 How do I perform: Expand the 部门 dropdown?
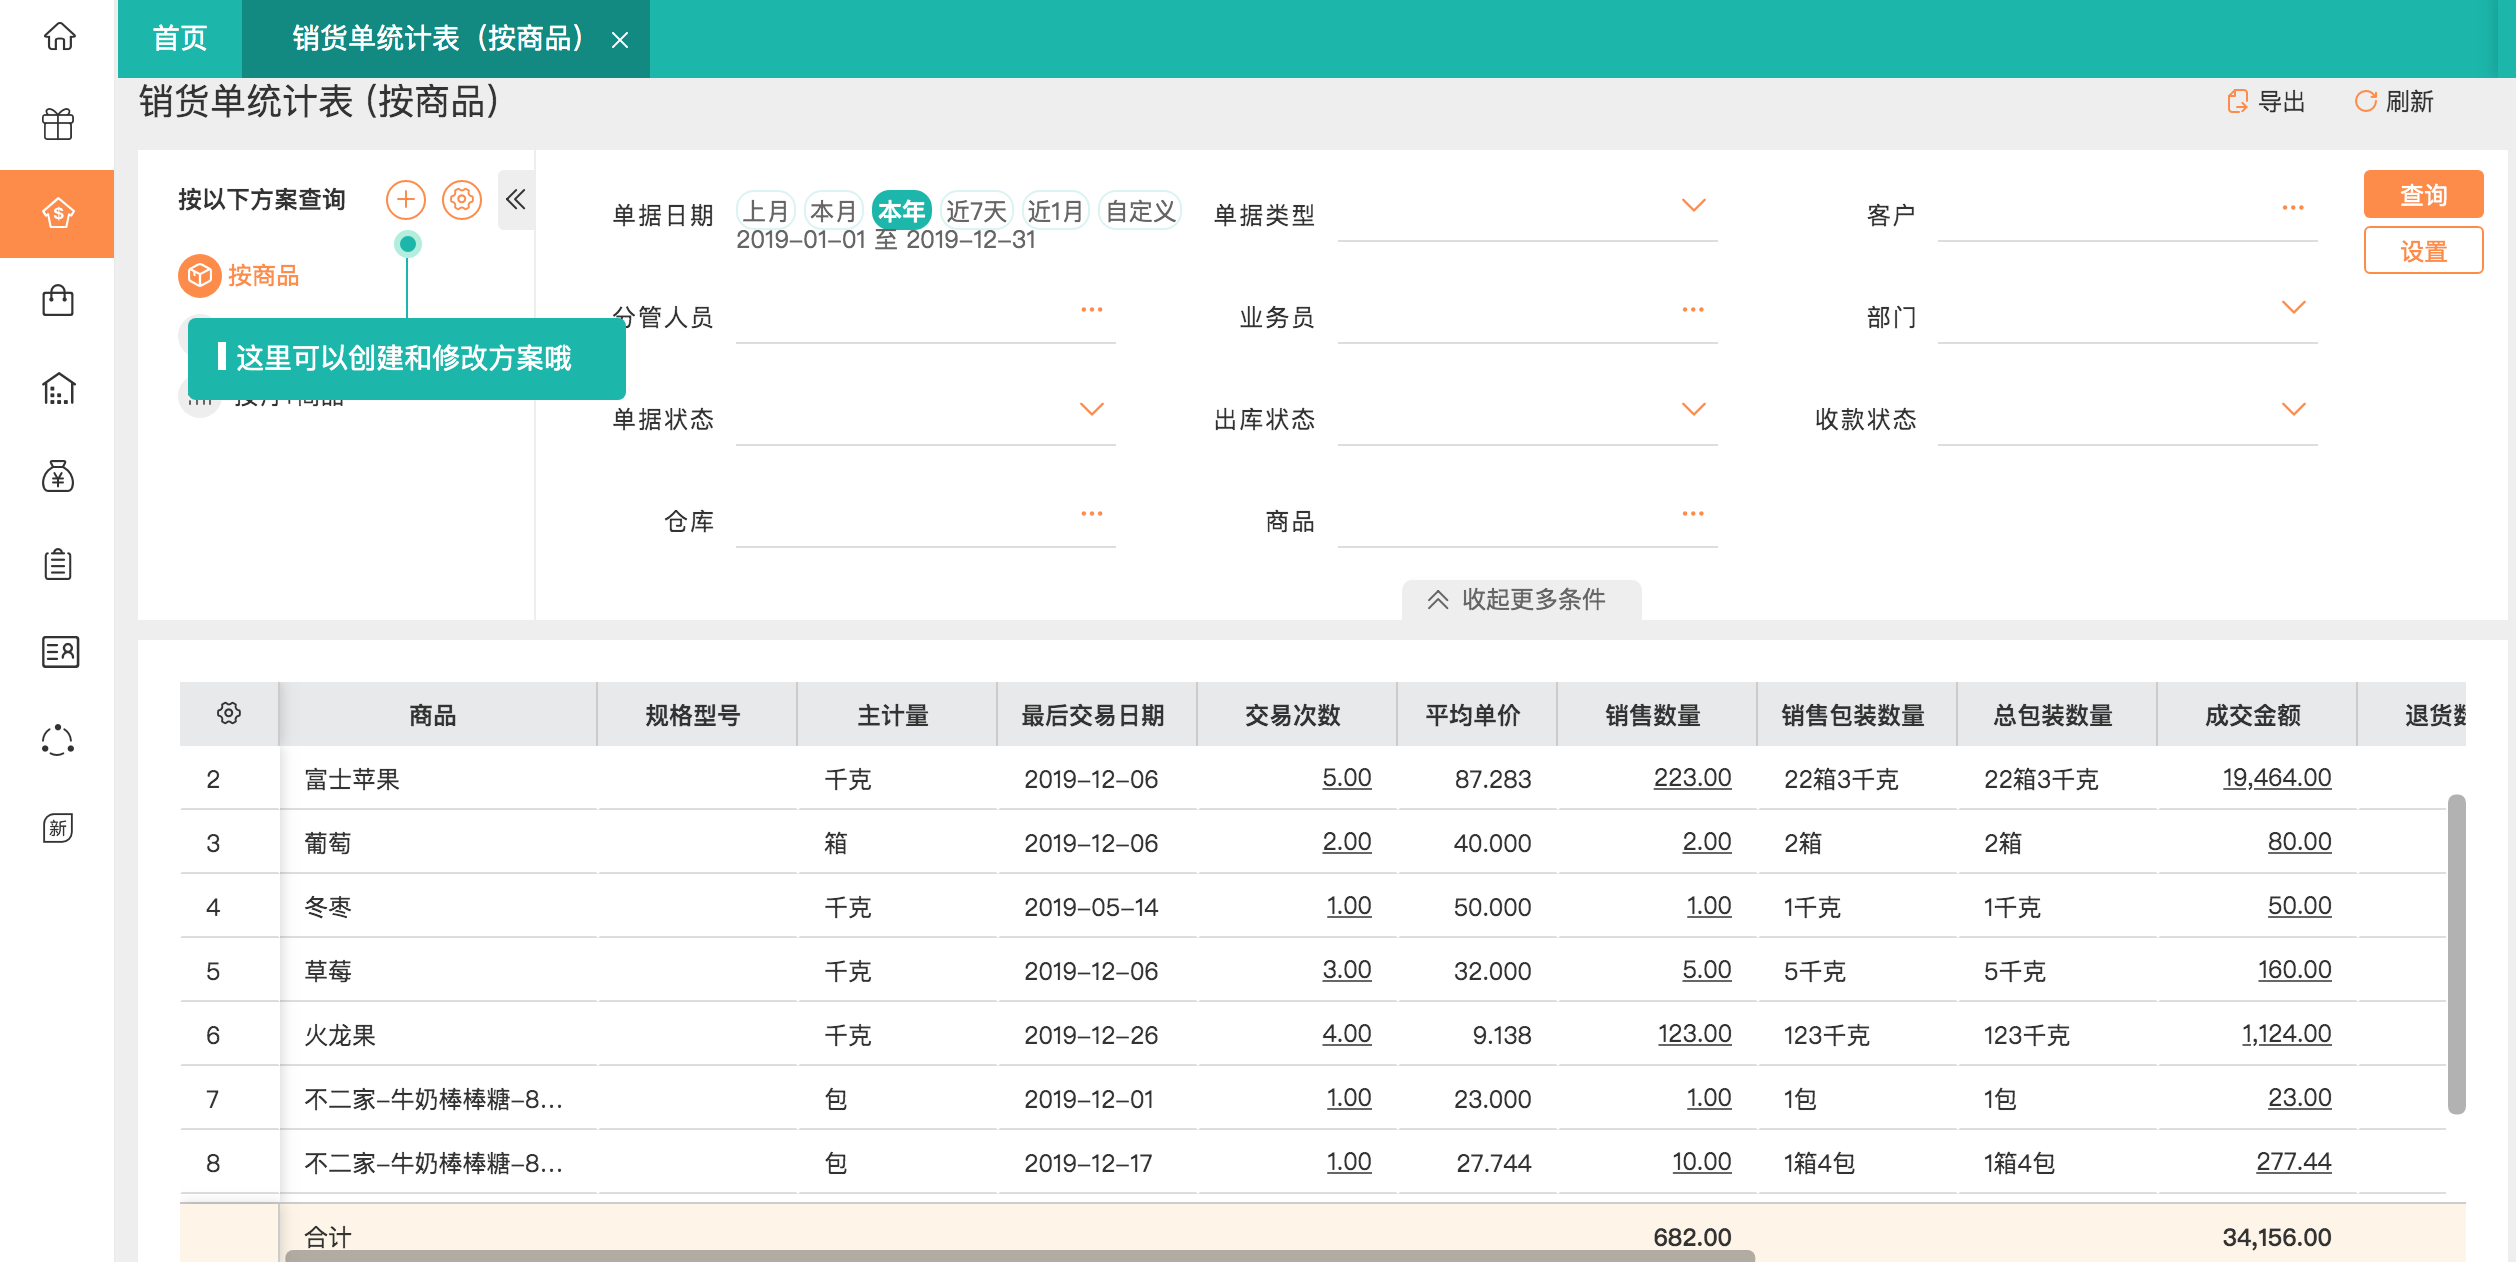[2300, 306]
